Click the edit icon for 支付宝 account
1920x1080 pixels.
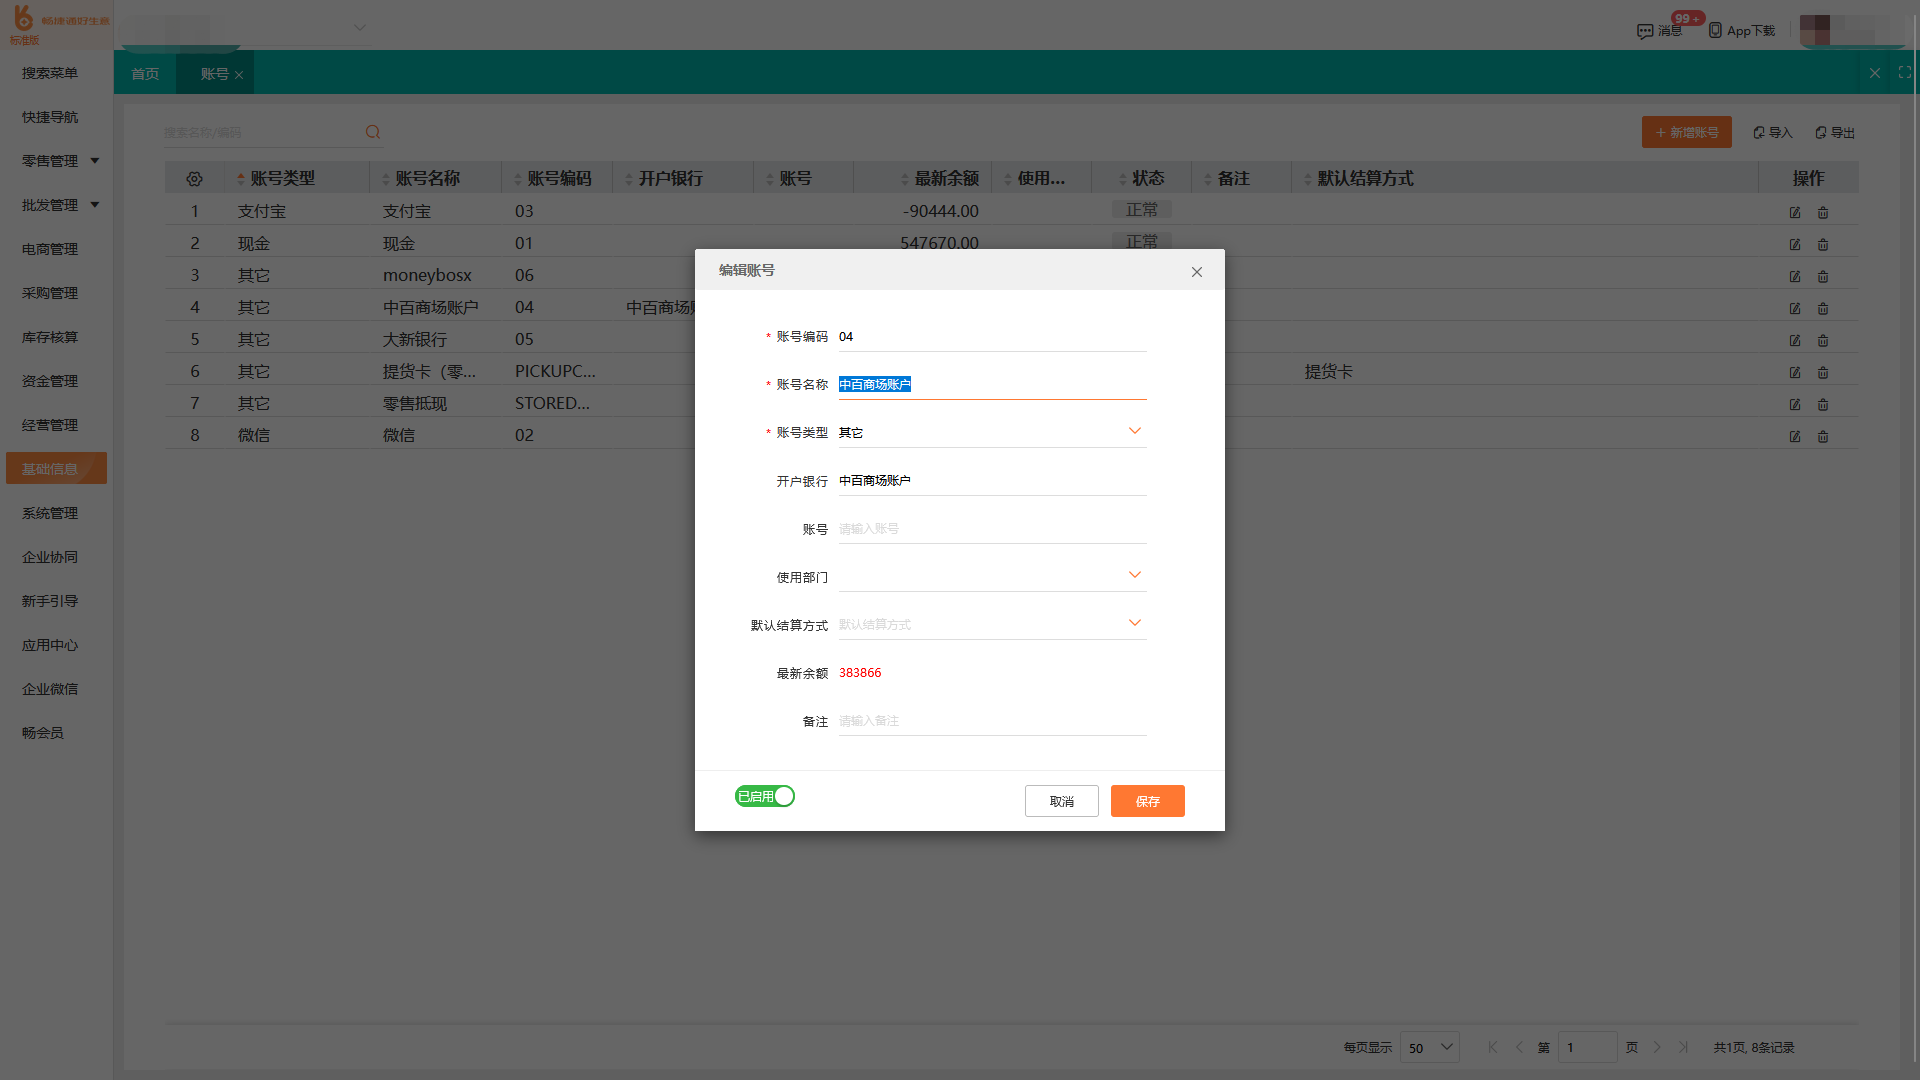coord(1795,212)
